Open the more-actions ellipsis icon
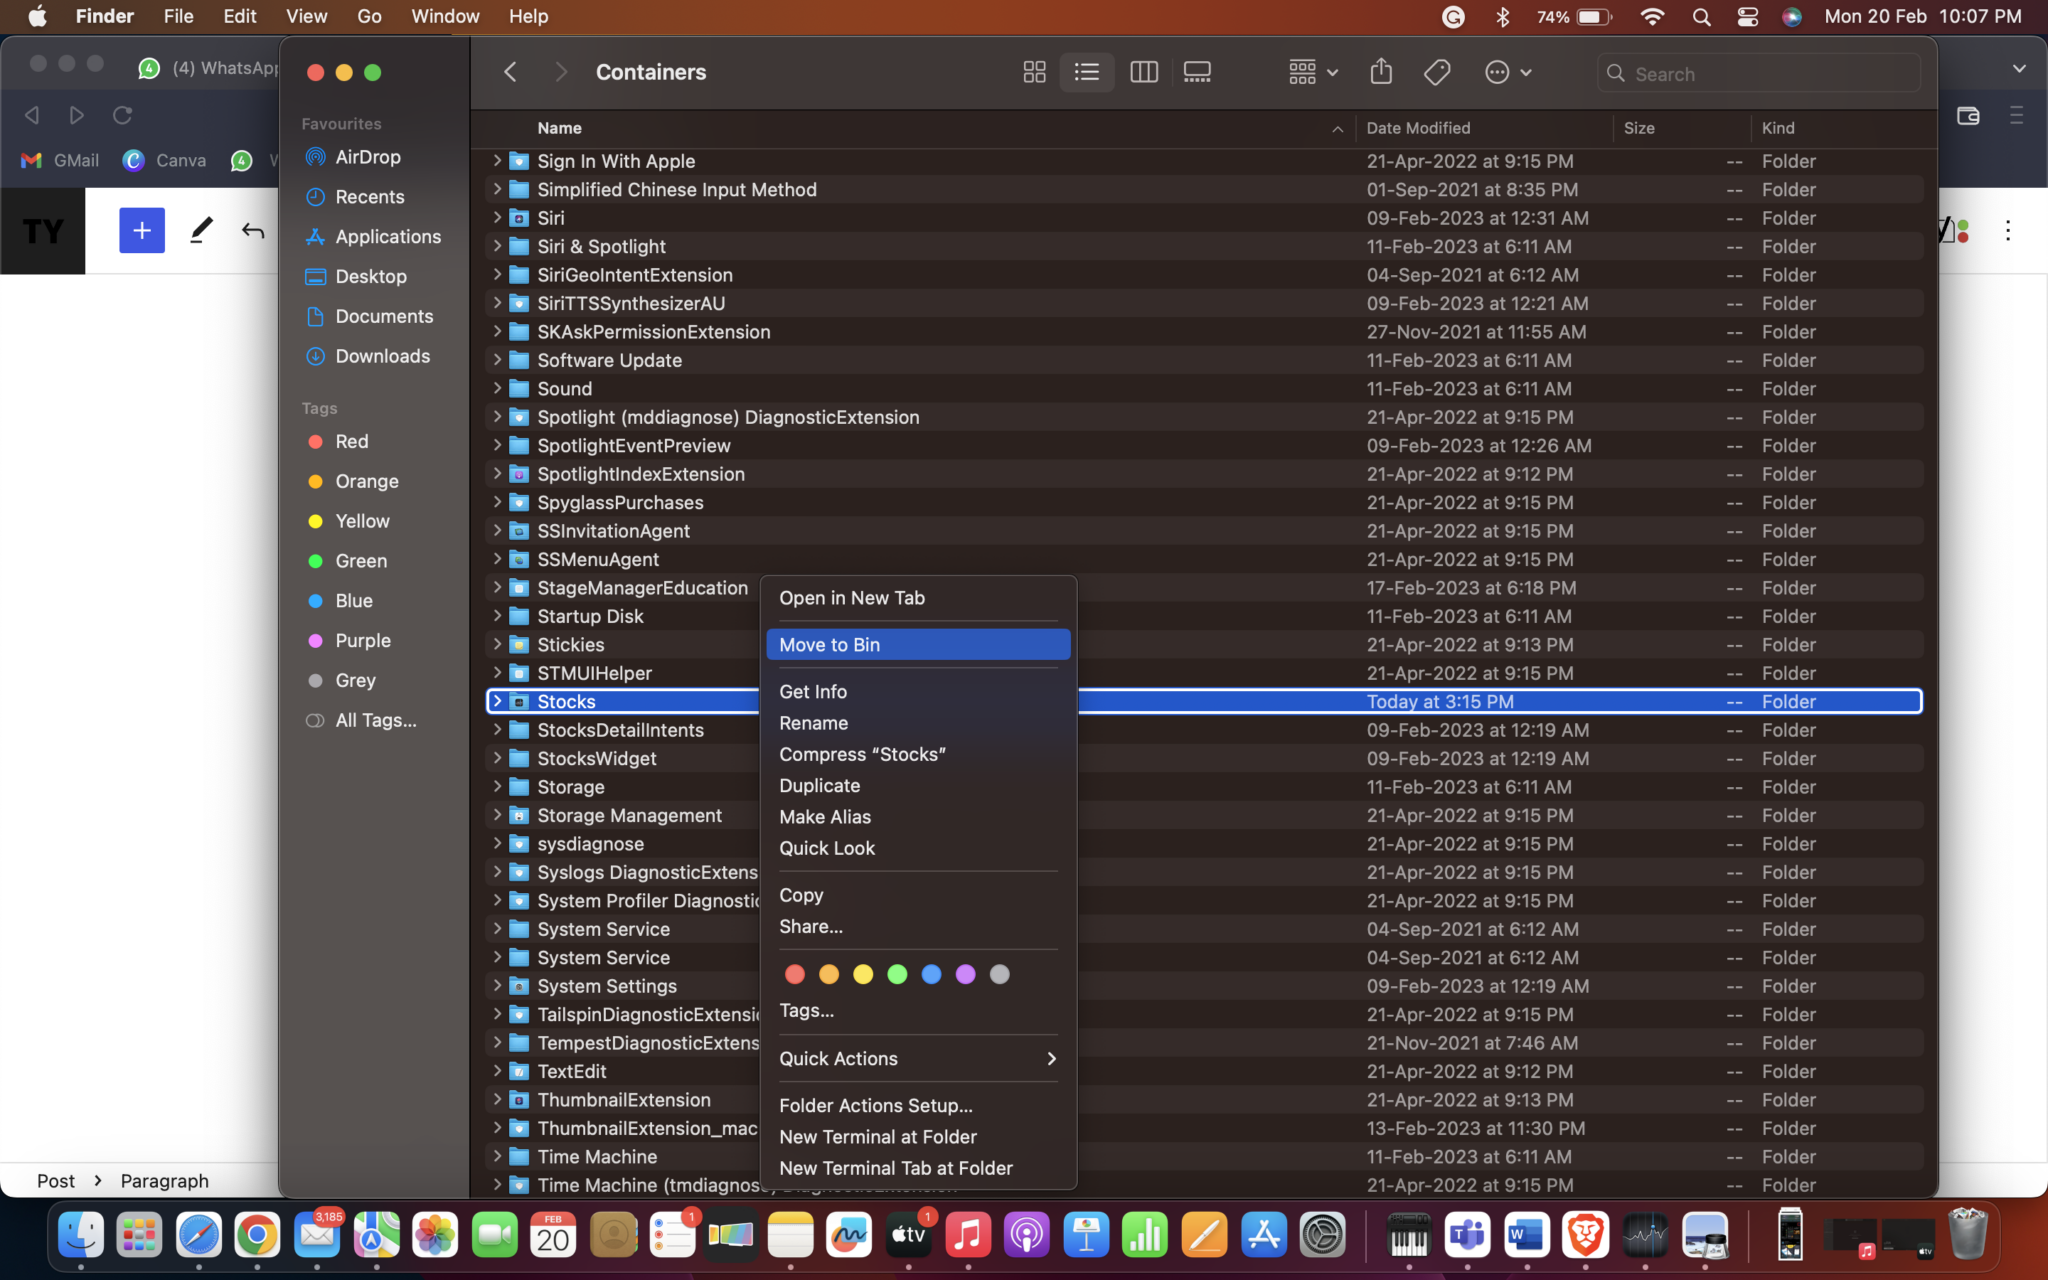This screenshot has height=1280, width=2048. tap(1497, 72)
